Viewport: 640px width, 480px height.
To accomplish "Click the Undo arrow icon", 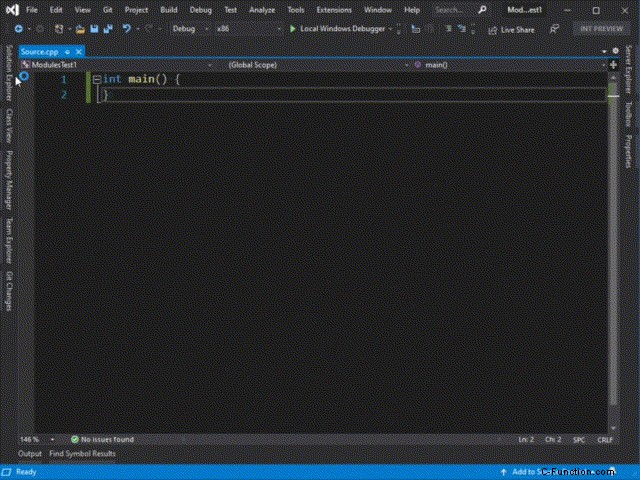I will (126, 29).
